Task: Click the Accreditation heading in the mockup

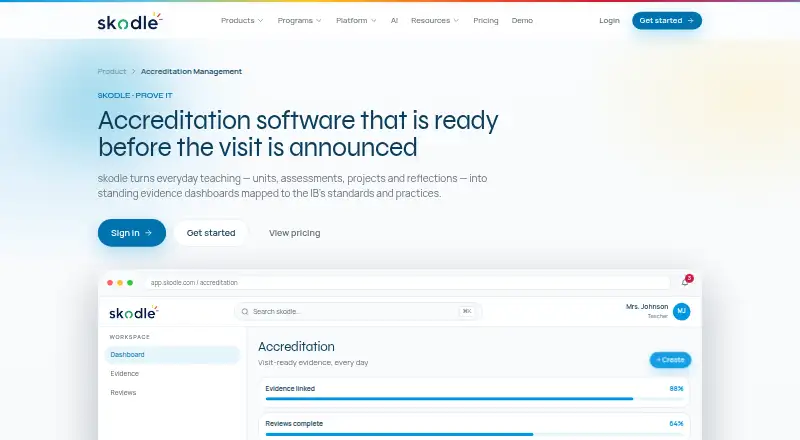Action: pyautogui.click(x=296, y=347)
